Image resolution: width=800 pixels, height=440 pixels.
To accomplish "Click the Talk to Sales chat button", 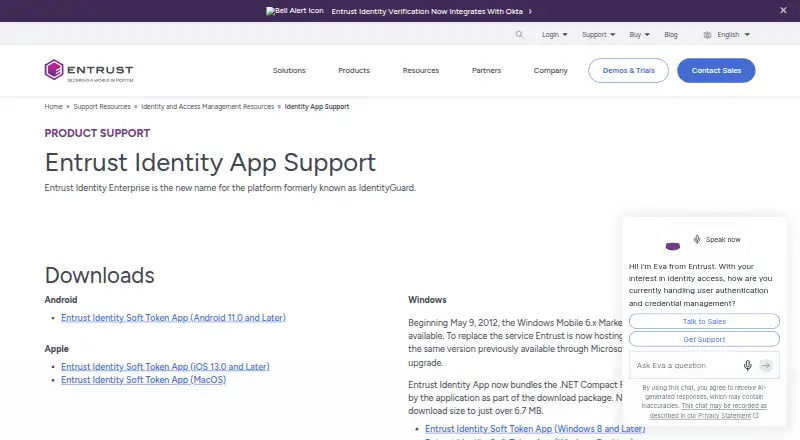I will point(704,321).
